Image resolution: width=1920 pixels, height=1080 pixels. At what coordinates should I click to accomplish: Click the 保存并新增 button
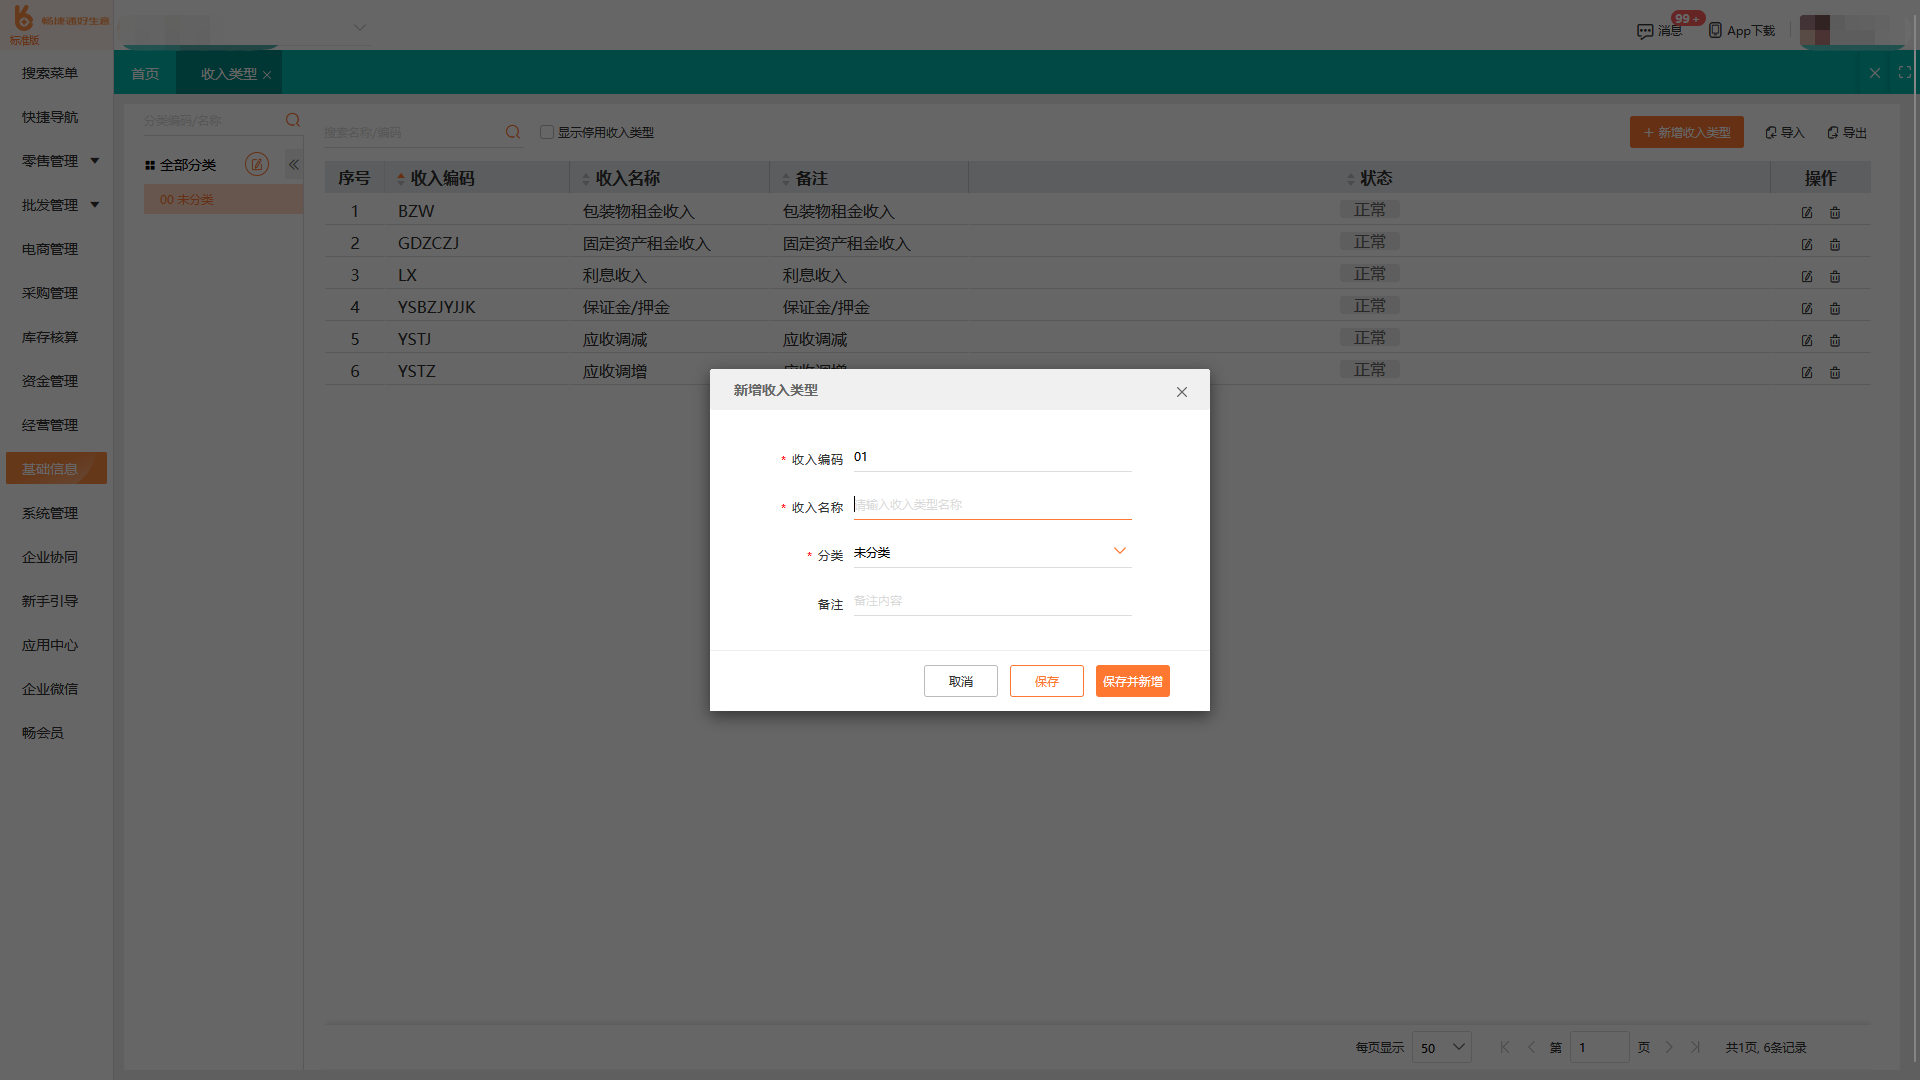click(x=1131, y=680)
